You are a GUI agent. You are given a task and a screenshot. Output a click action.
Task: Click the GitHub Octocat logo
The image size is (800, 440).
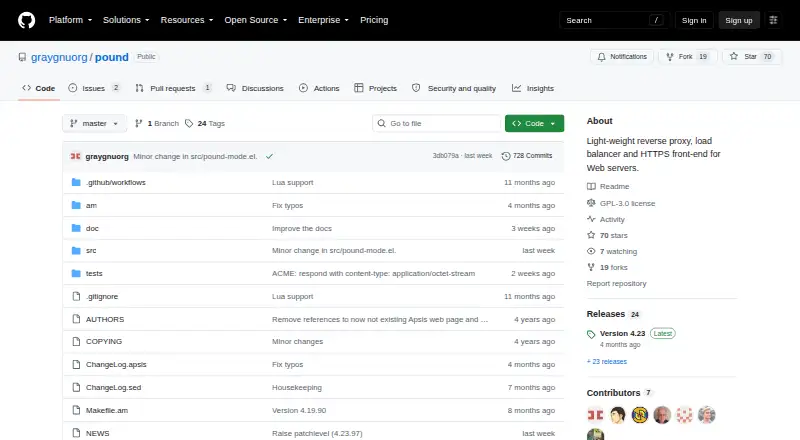[x=27, y=20]
